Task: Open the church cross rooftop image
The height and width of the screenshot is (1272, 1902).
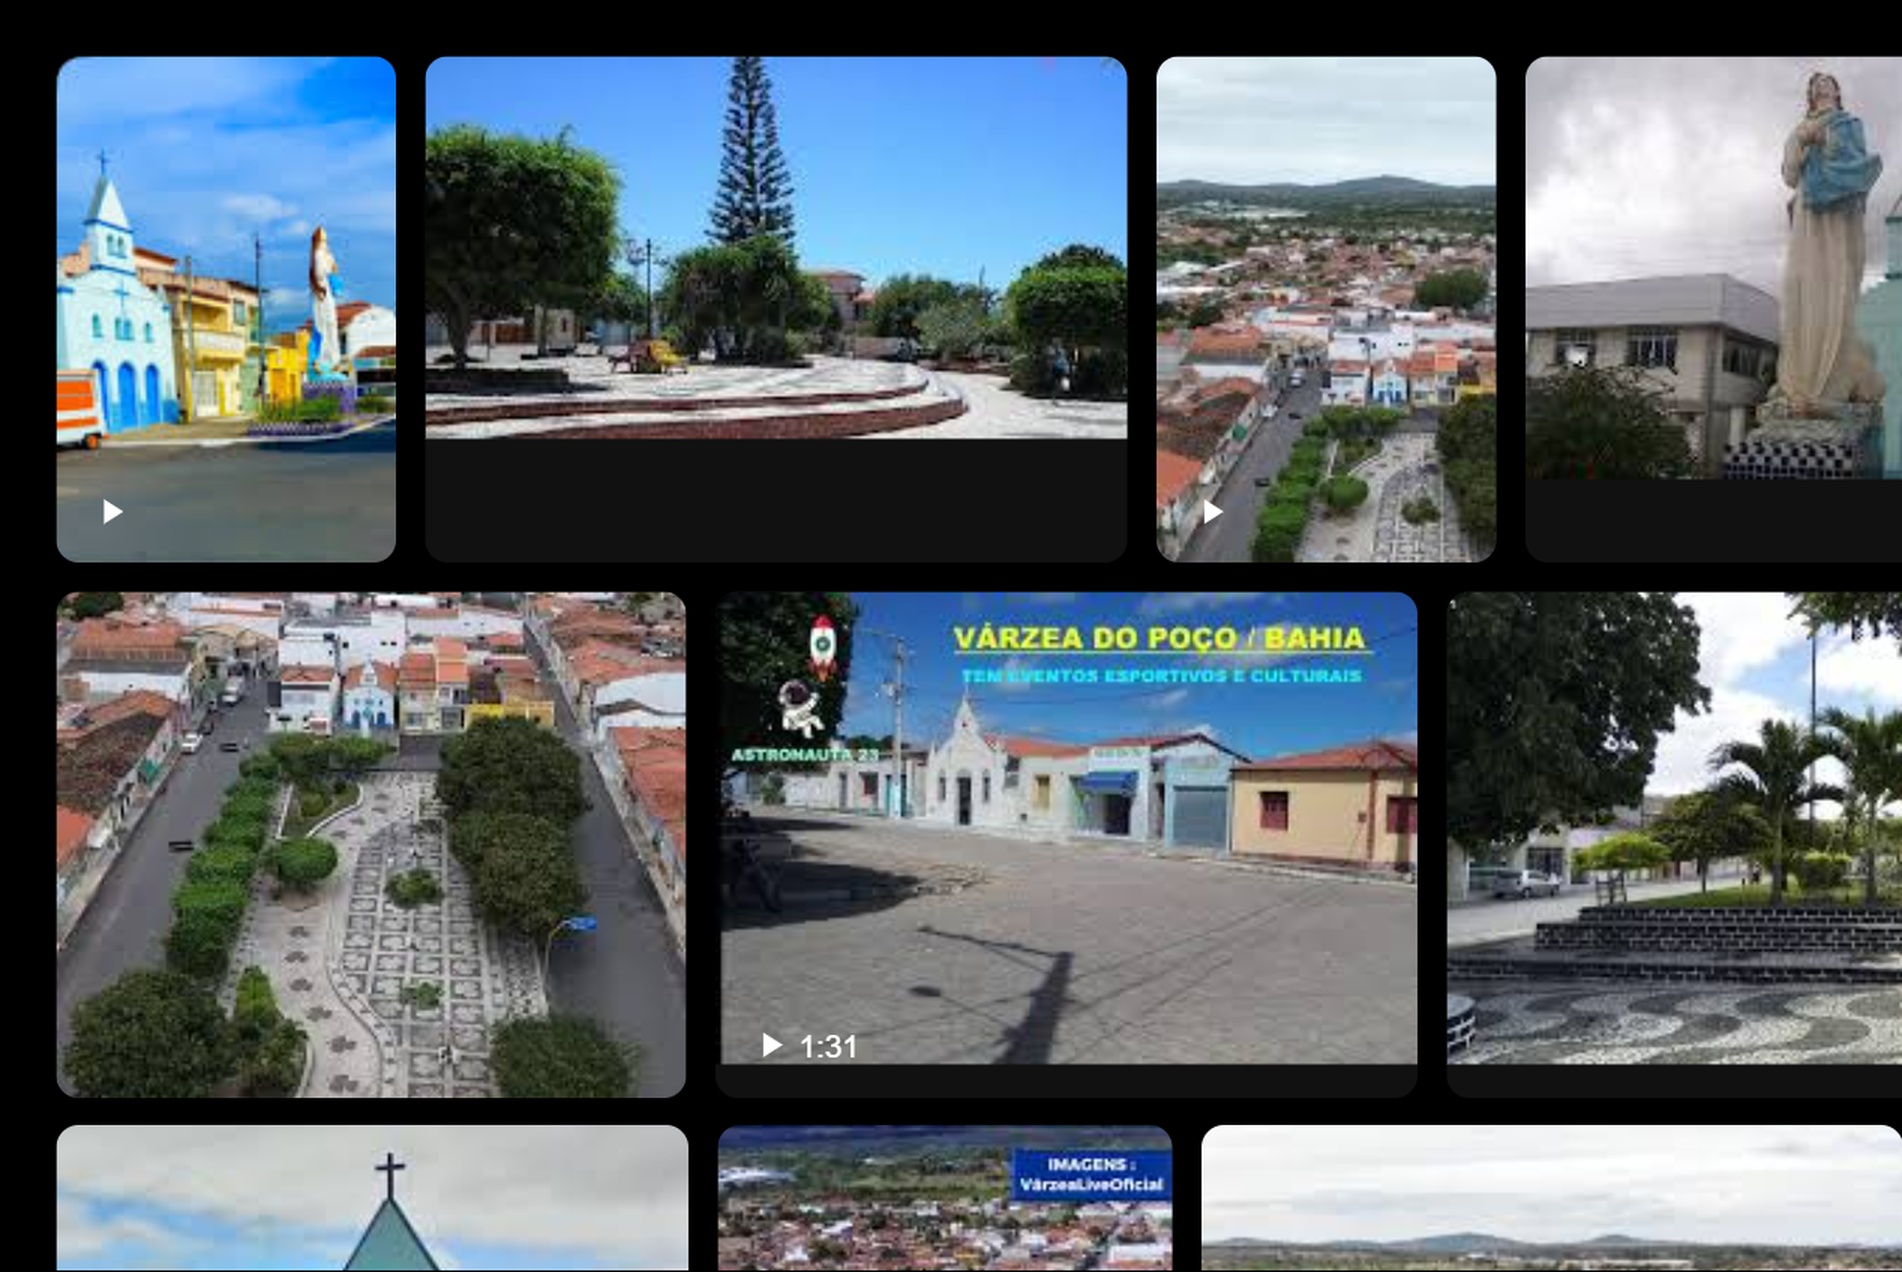Action: pos(372,1198)
